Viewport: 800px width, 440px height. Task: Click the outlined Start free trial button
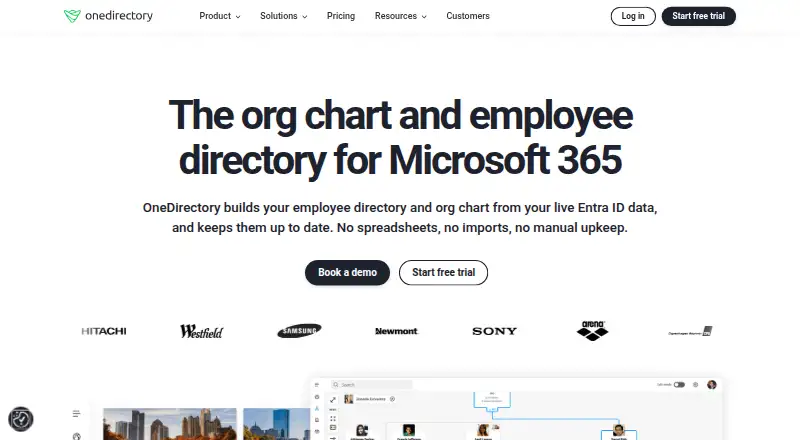(x=443, y=273)
